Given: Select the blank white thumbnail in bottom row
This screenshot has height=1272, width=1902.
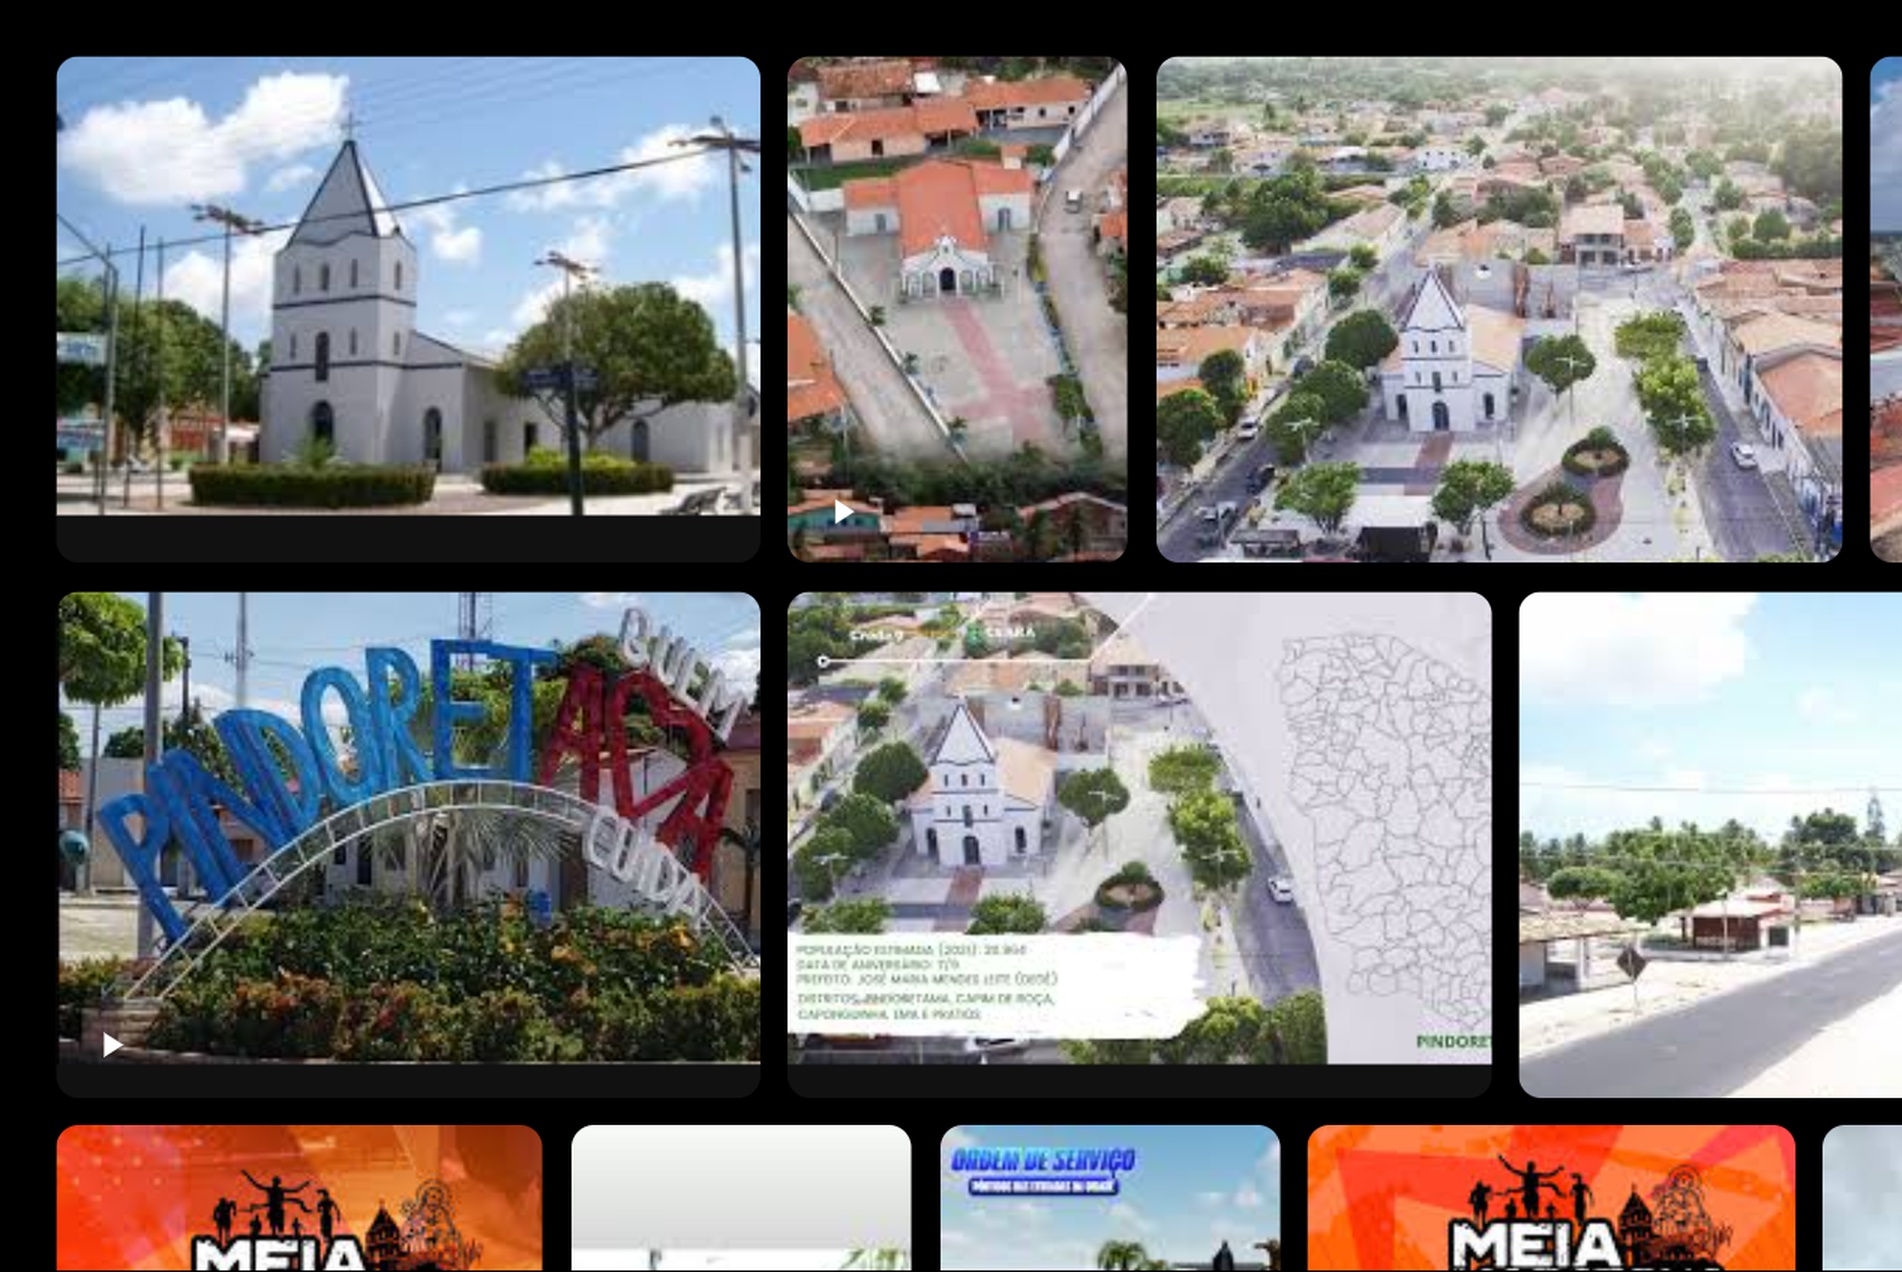Looking at the screenshot, I should pyautogui.click(x=740, y=1198).
